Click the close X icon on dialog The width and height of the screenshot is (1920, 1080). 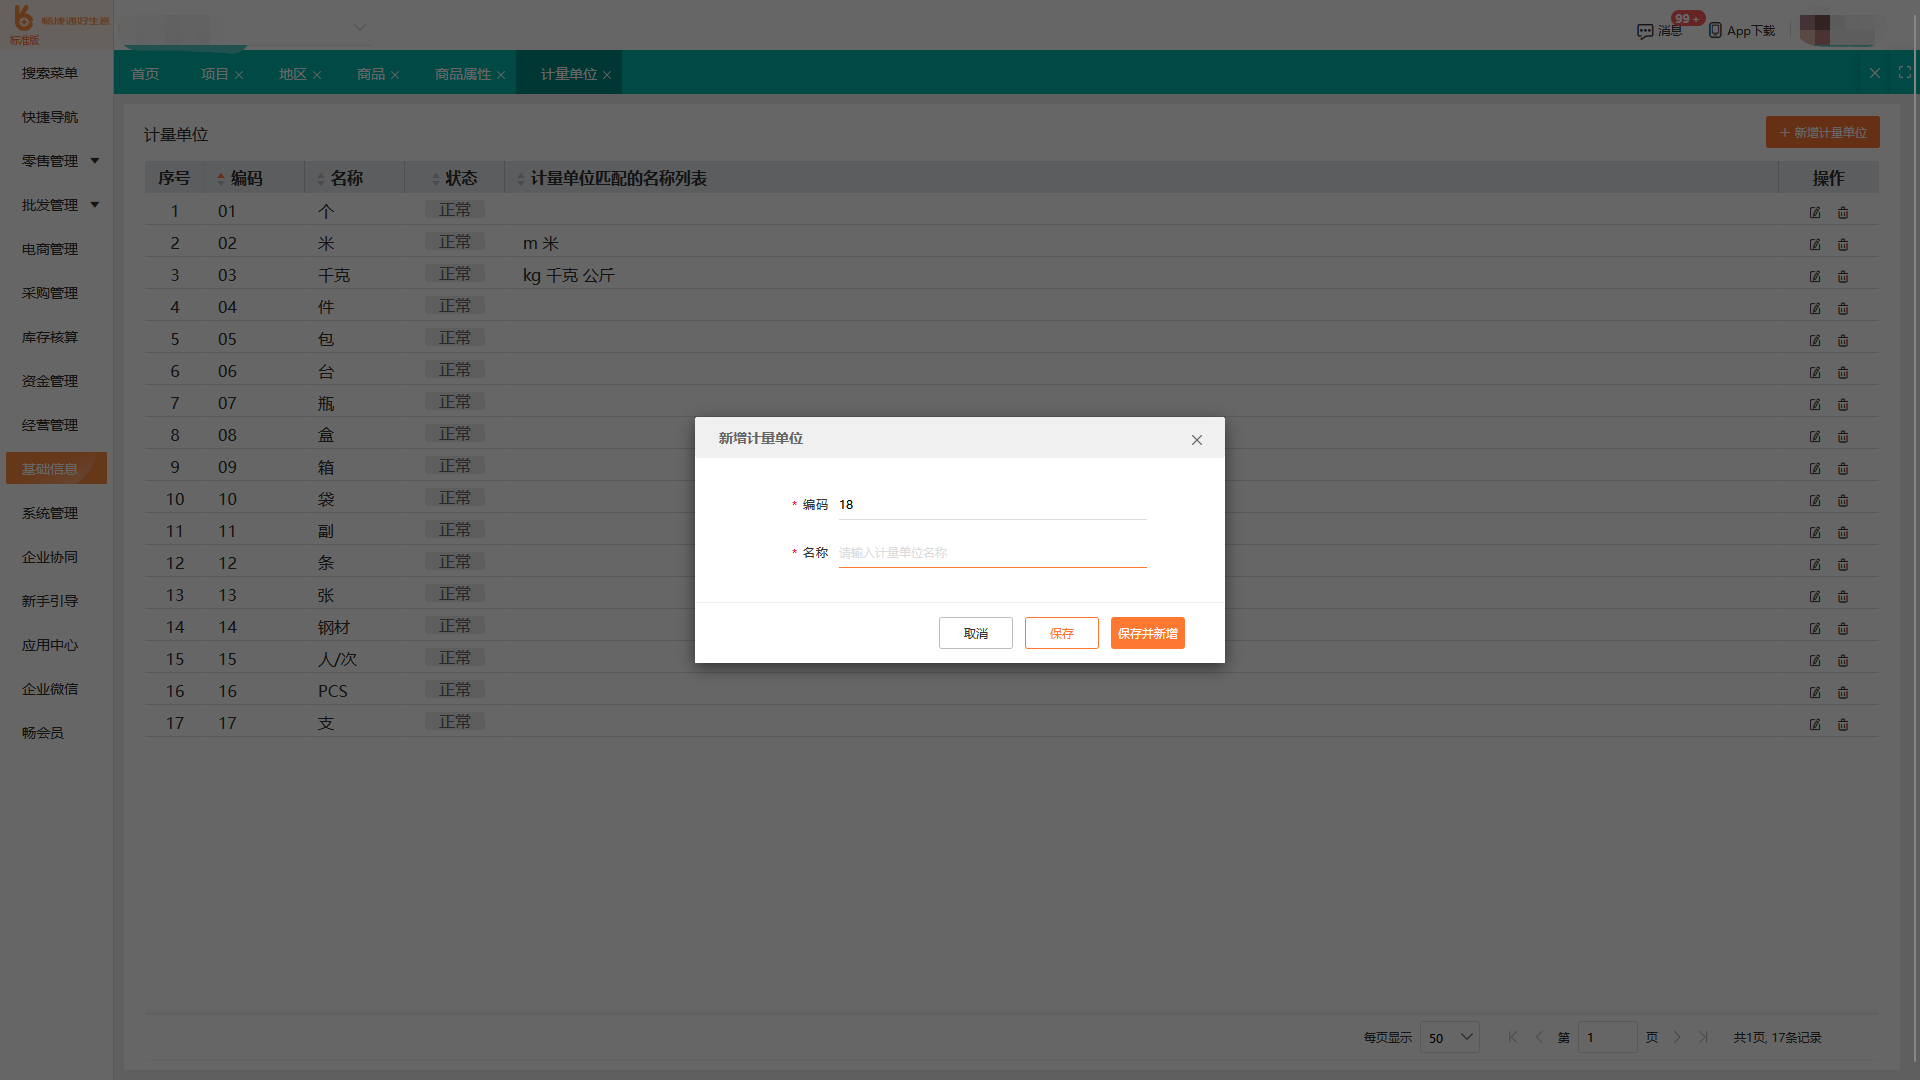click(x=1196, y=438)
